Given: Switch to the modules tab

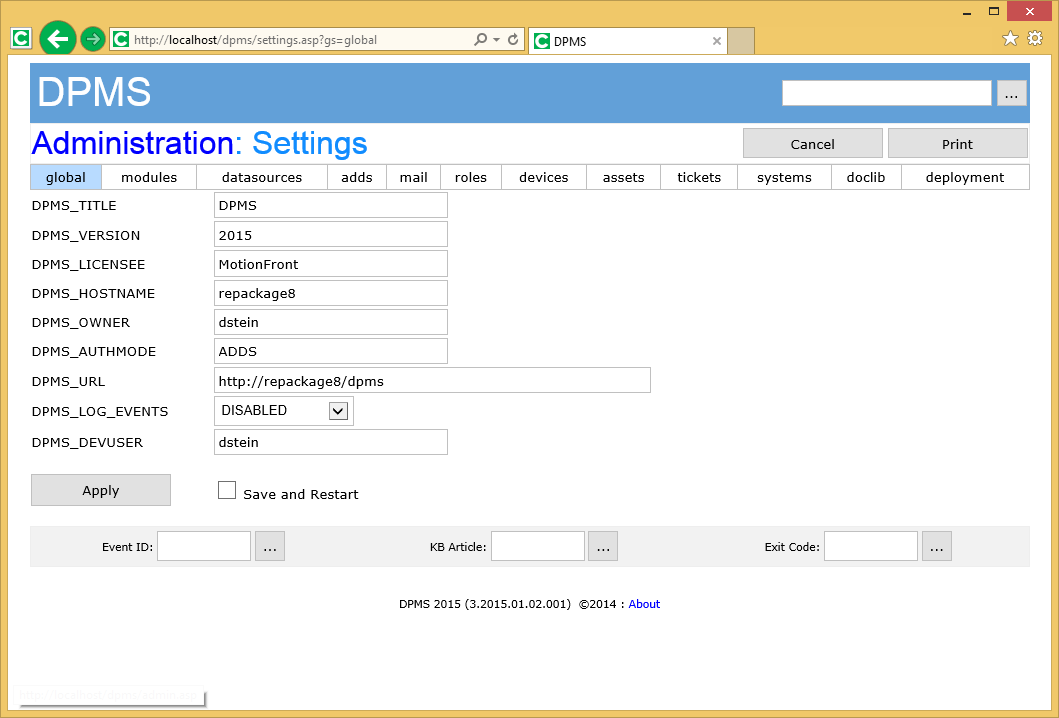Looking at the screenshot, I should (x=149, y=177).
